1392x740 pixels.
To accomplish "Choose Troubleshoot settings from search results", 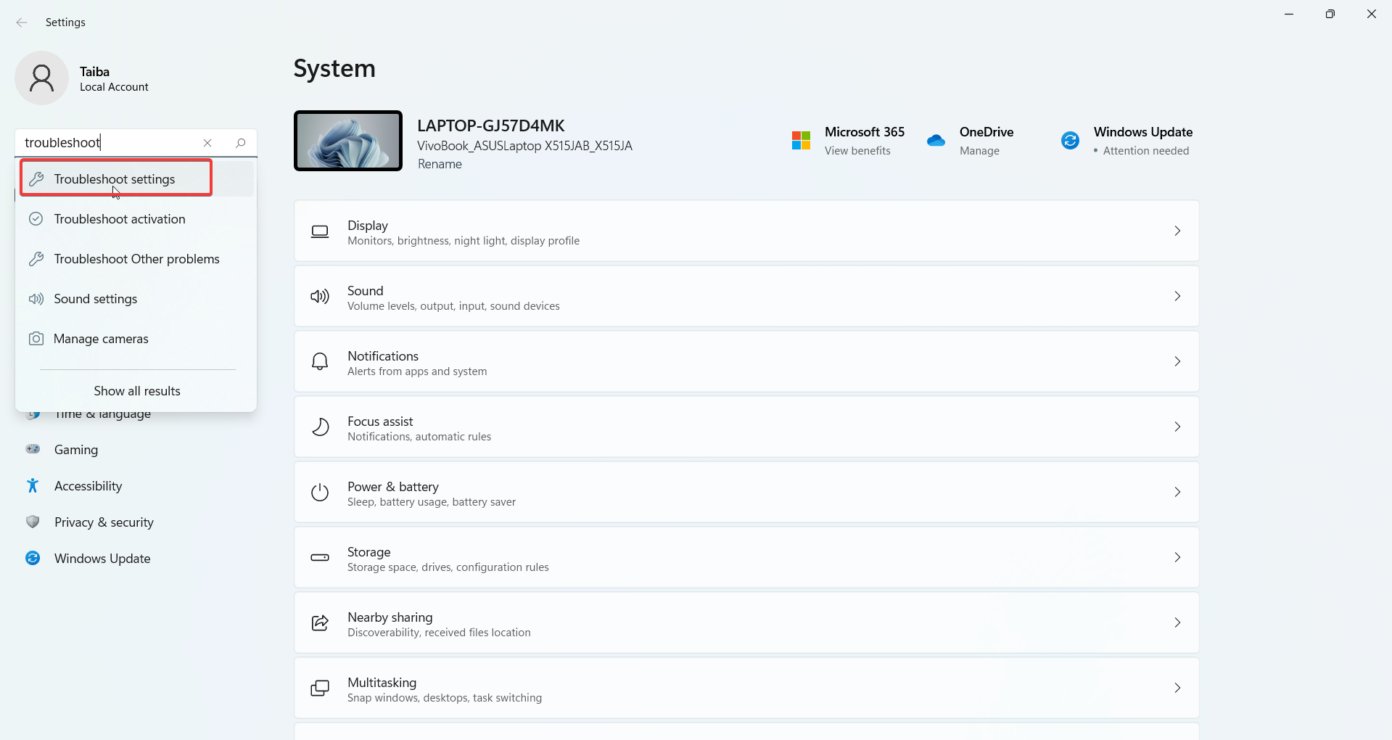I will [115, 177].
